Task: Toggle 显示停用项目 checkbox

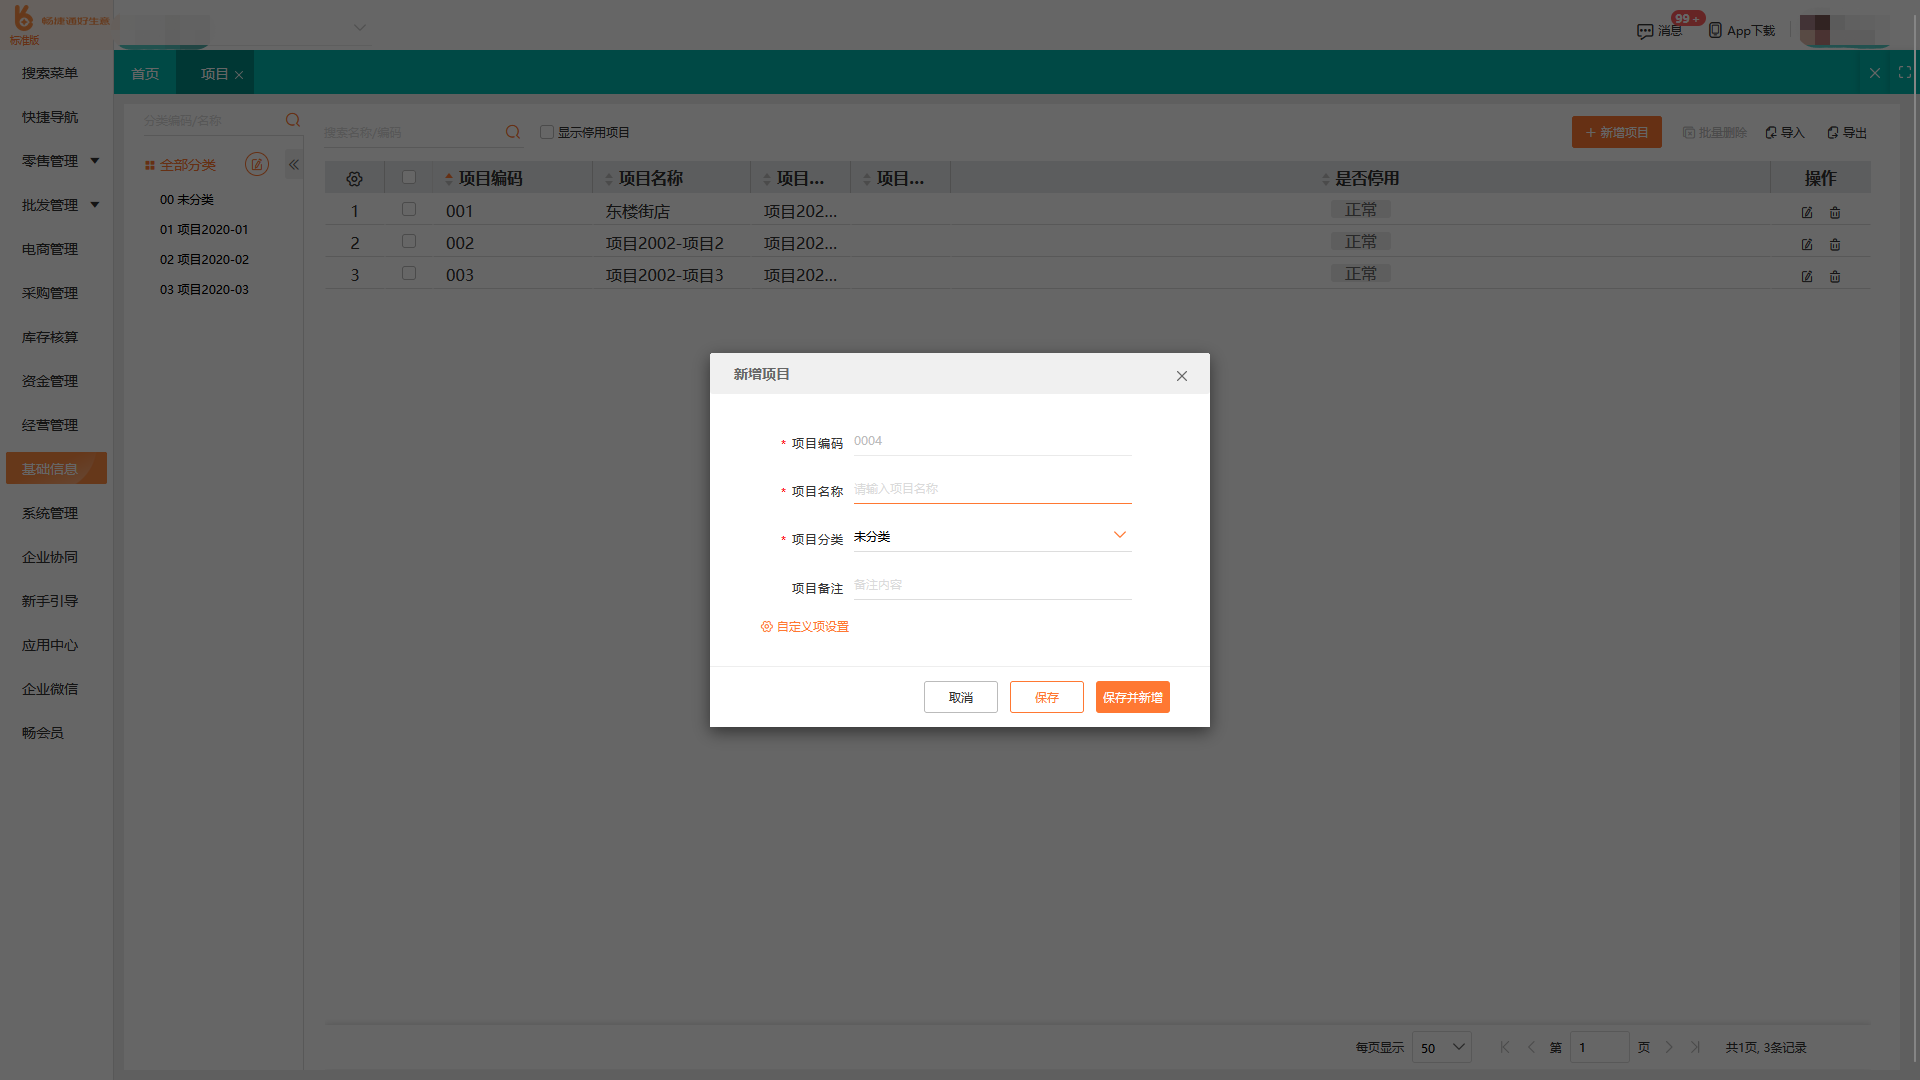Action: [547, 132]
